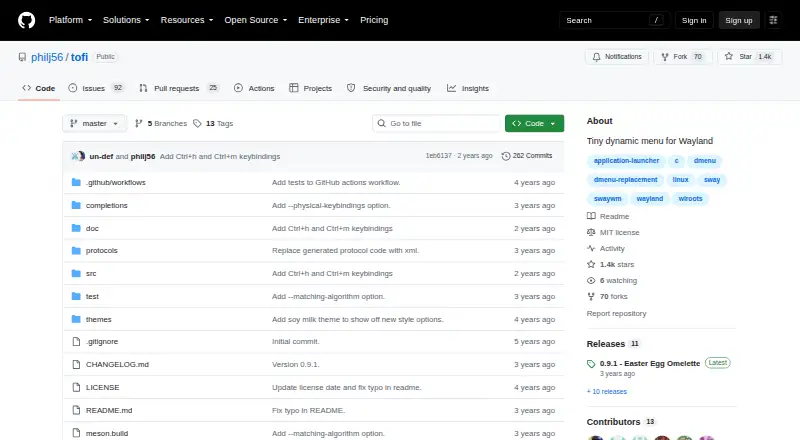800x440 pixels.
Task: Open the app menu icon beside Sign up
Action: 773,20
